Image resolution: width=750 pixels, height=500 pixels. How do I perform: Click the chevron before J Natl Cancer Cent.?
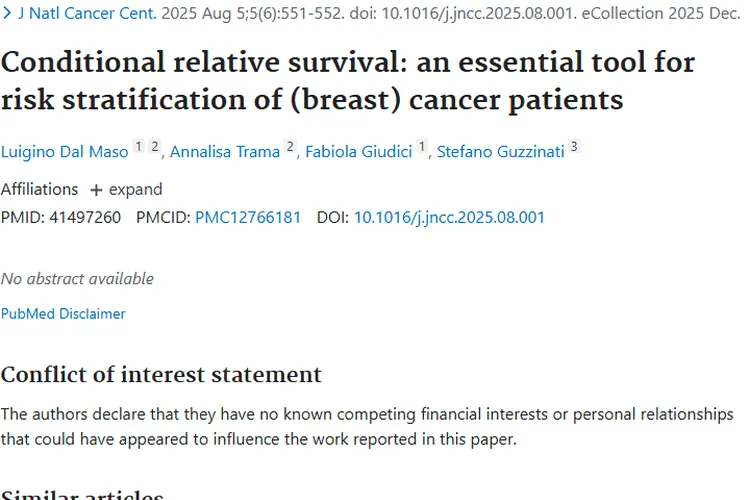click(7, 13)
